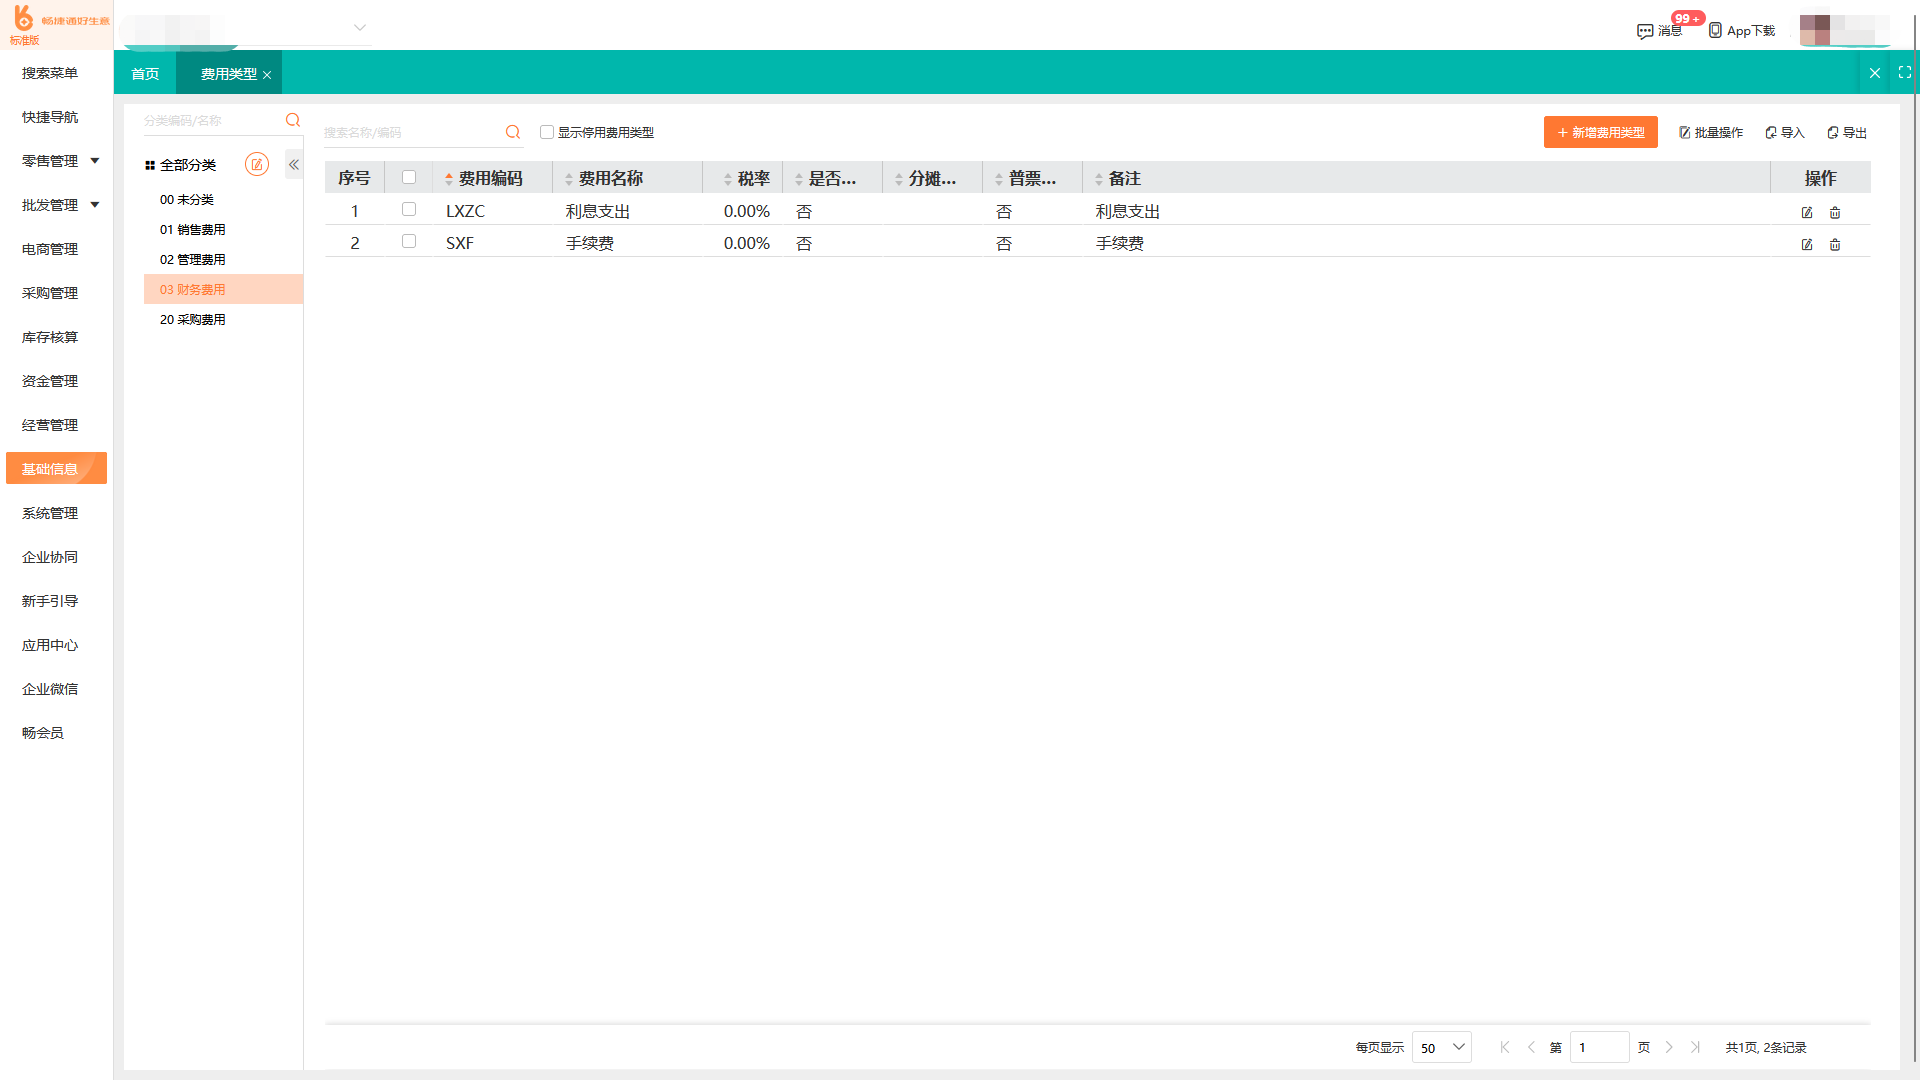Click the search magnifier icon

513,132
